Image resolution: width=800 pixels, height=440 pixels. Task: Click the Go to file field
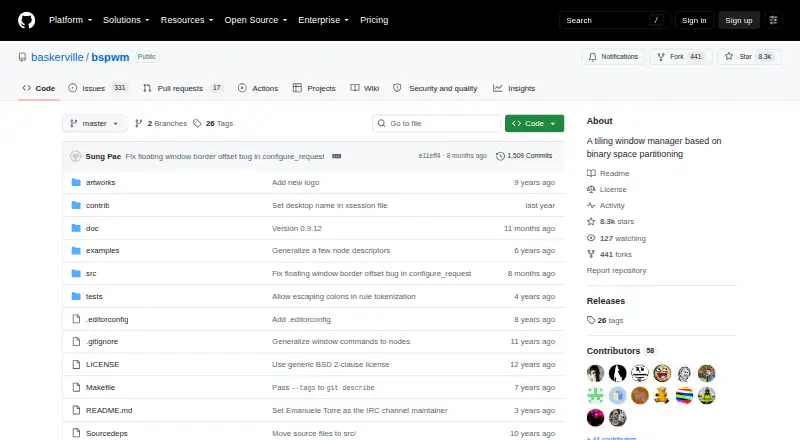coord(437,124)
